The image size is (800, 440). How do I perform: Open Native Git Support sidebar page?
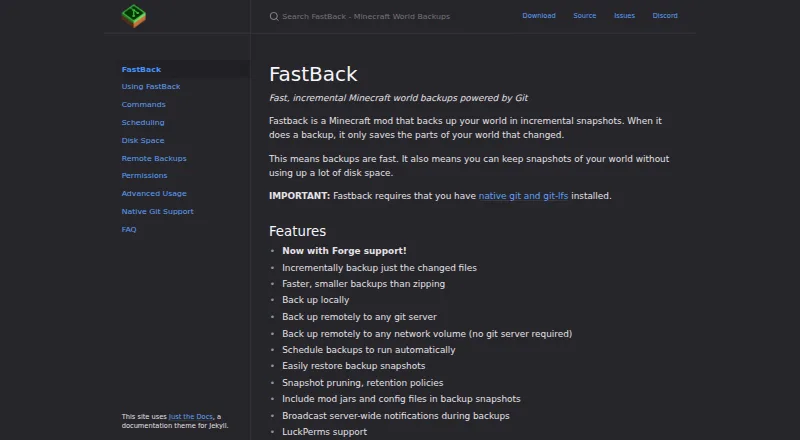pyautogui.click(x=158, y=211)
